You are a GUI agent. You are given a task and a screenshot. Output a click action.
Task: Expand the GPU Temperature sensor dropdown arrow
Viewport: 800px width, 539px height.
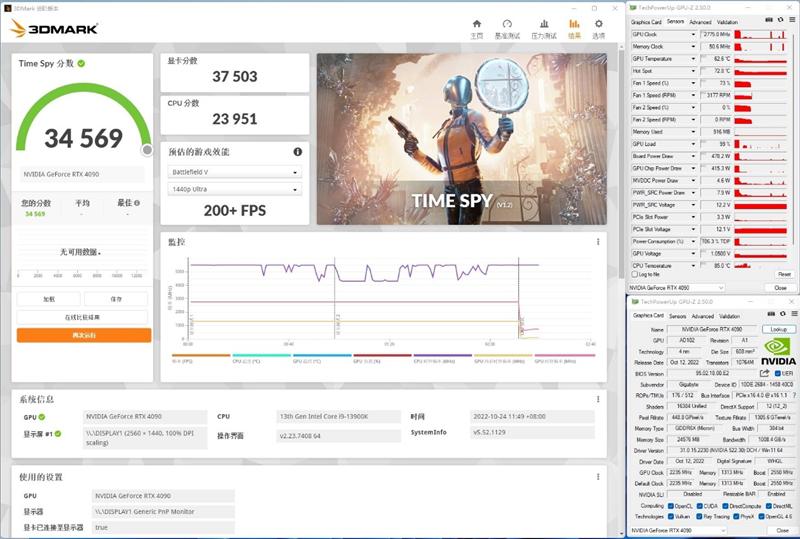coord(695,59)
